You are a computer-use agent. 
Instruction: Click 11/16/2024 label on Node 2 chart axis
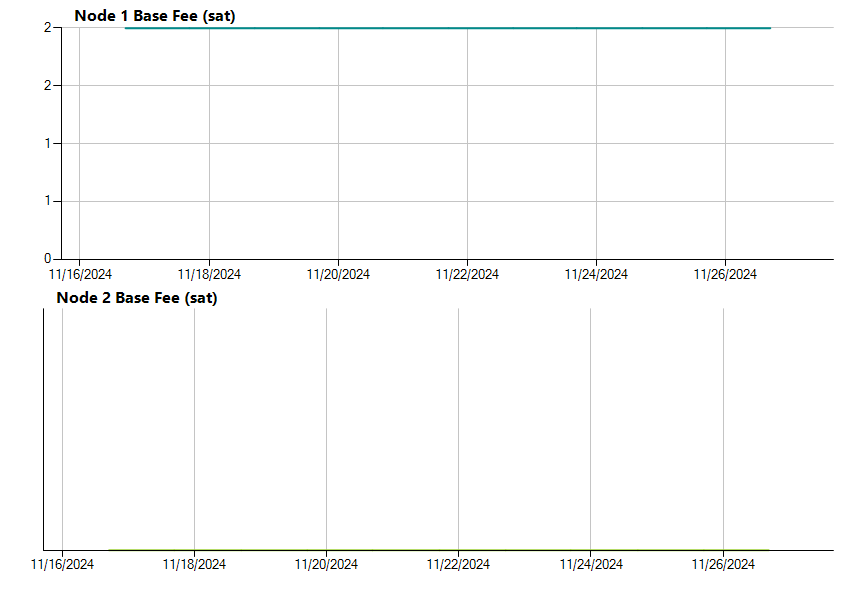(62, 565)
